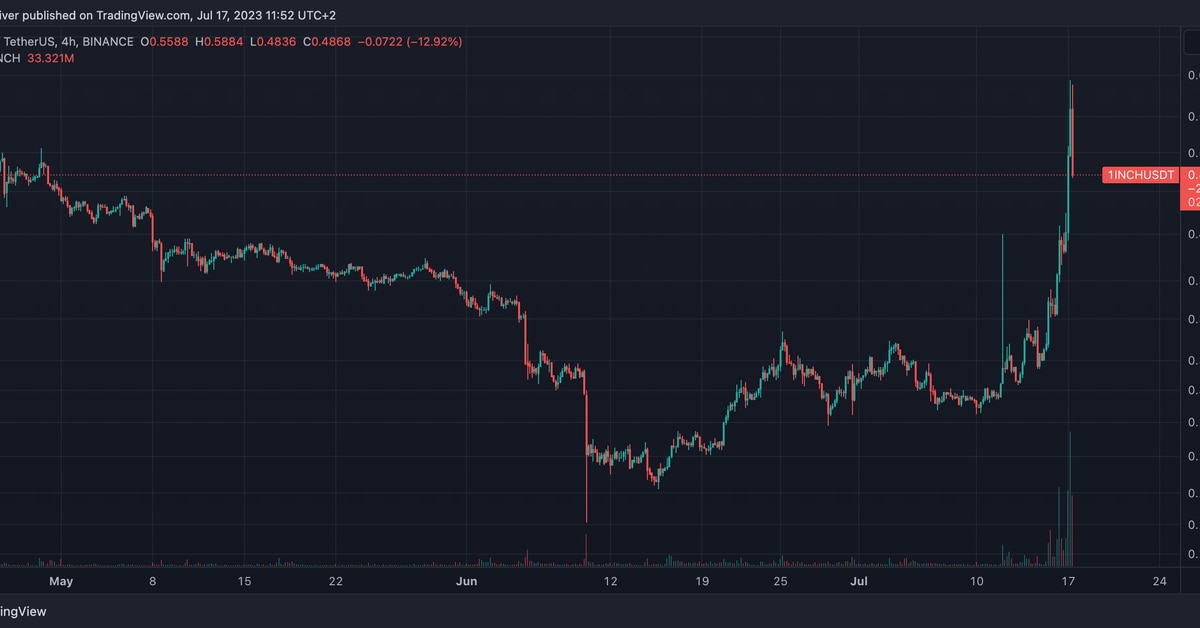This screenshot has height=628, width=1200.
Task: Click the May label on the time axis
Action: pos(61,580)
